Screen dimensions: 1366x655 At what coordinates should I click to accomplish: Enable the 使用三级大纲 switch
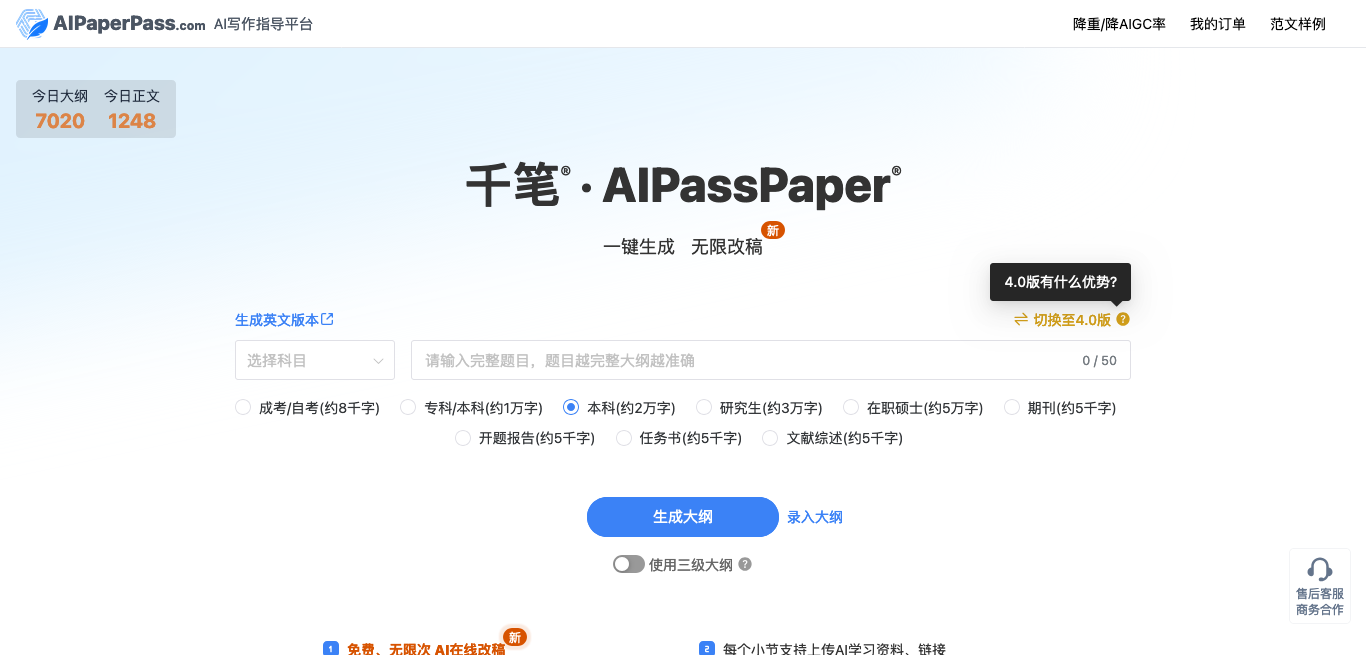[628, 564]
